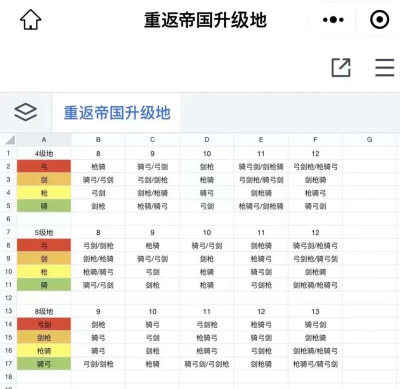Image resolution: width=400 pixels, height=389 pixels.
Task: Click the number 9 cell in row 13
Action: pos(98,311)
